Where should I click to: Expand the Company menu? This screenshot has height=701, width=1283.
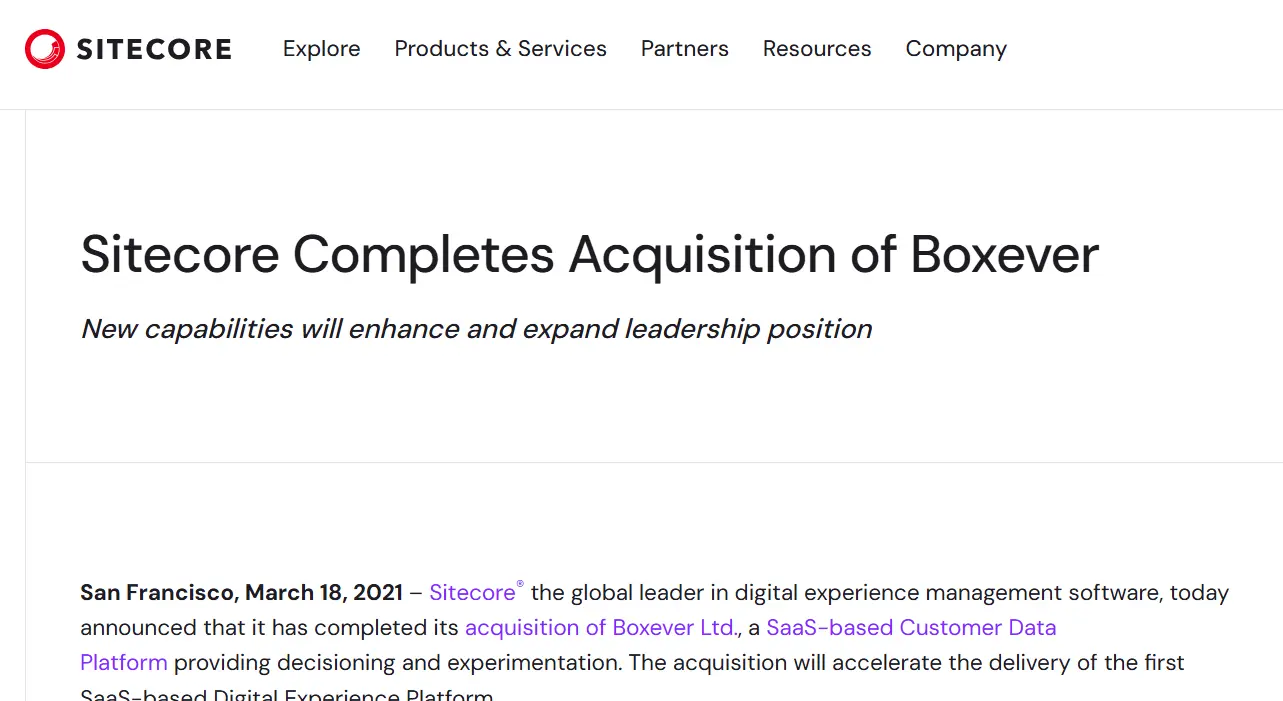tap(955, 49)
